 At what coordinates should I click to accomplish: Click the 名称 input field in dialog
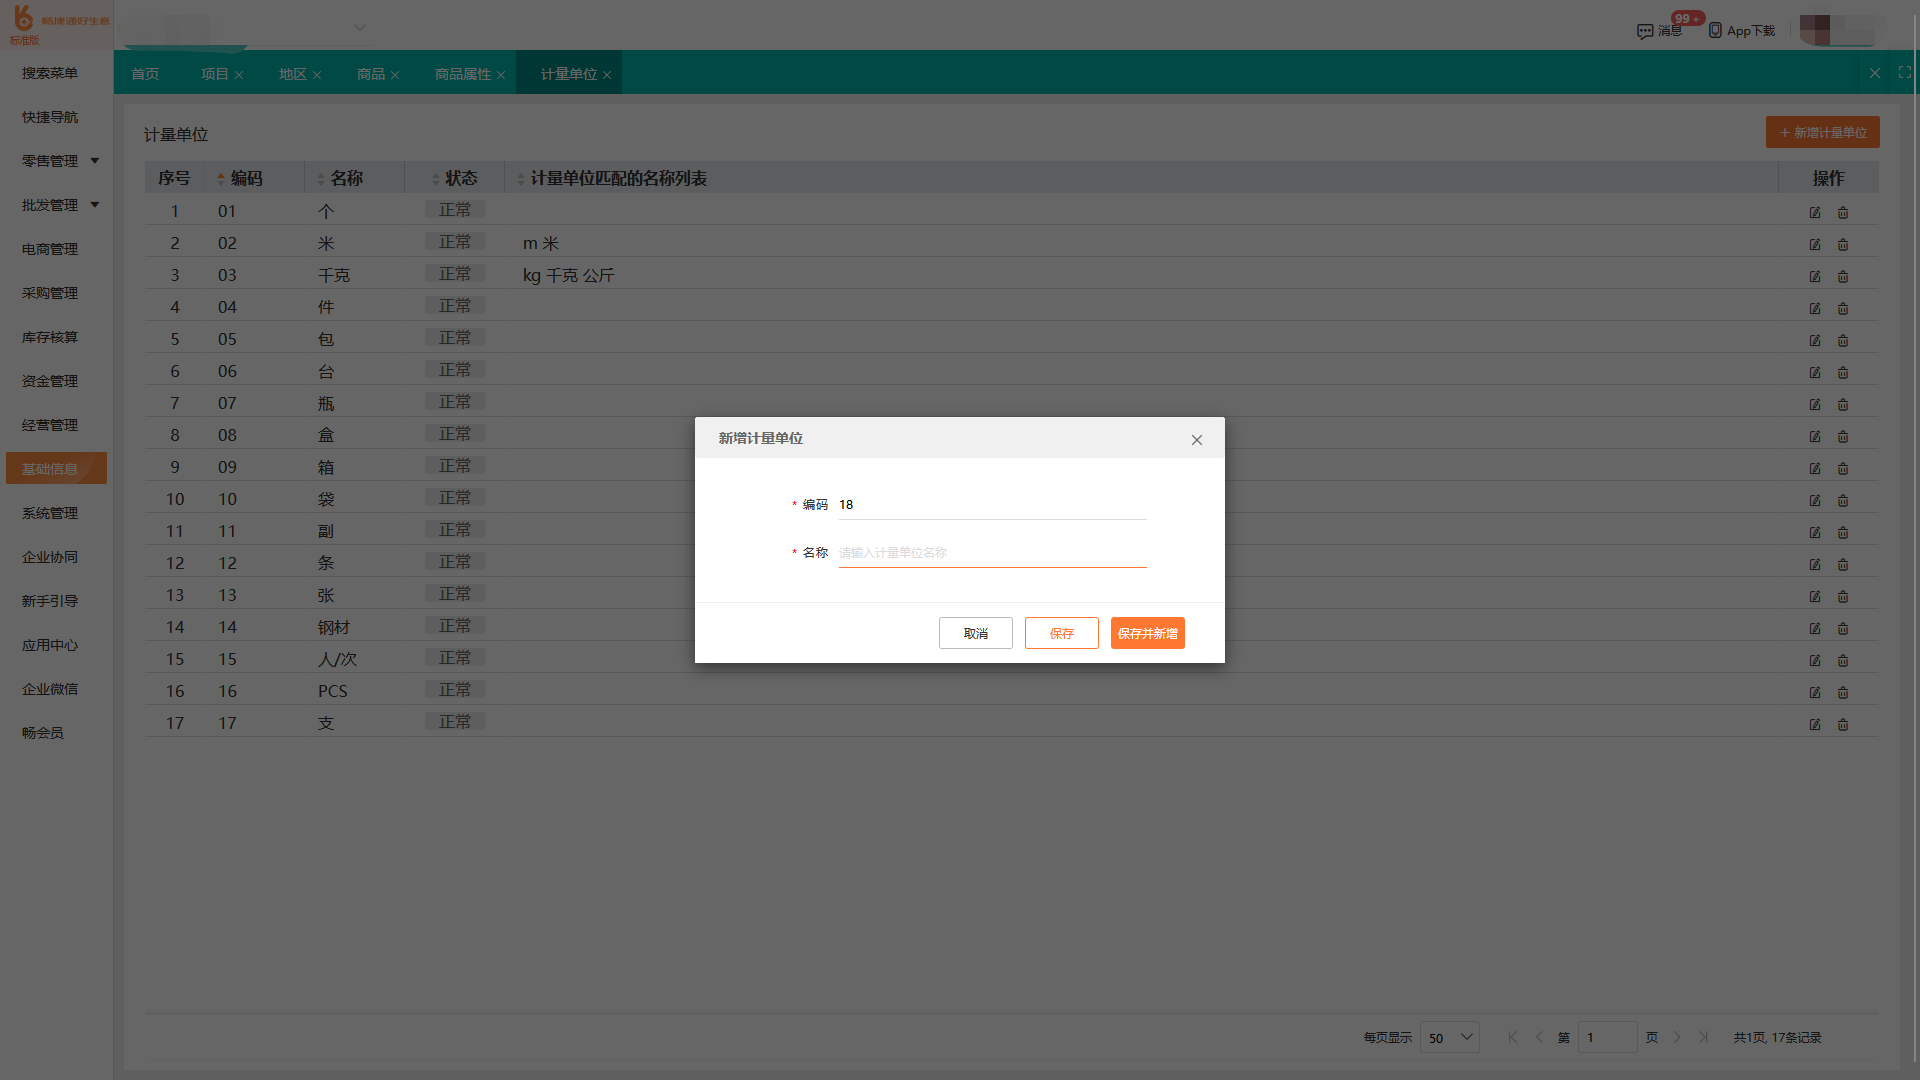click(x=990, y=553)
